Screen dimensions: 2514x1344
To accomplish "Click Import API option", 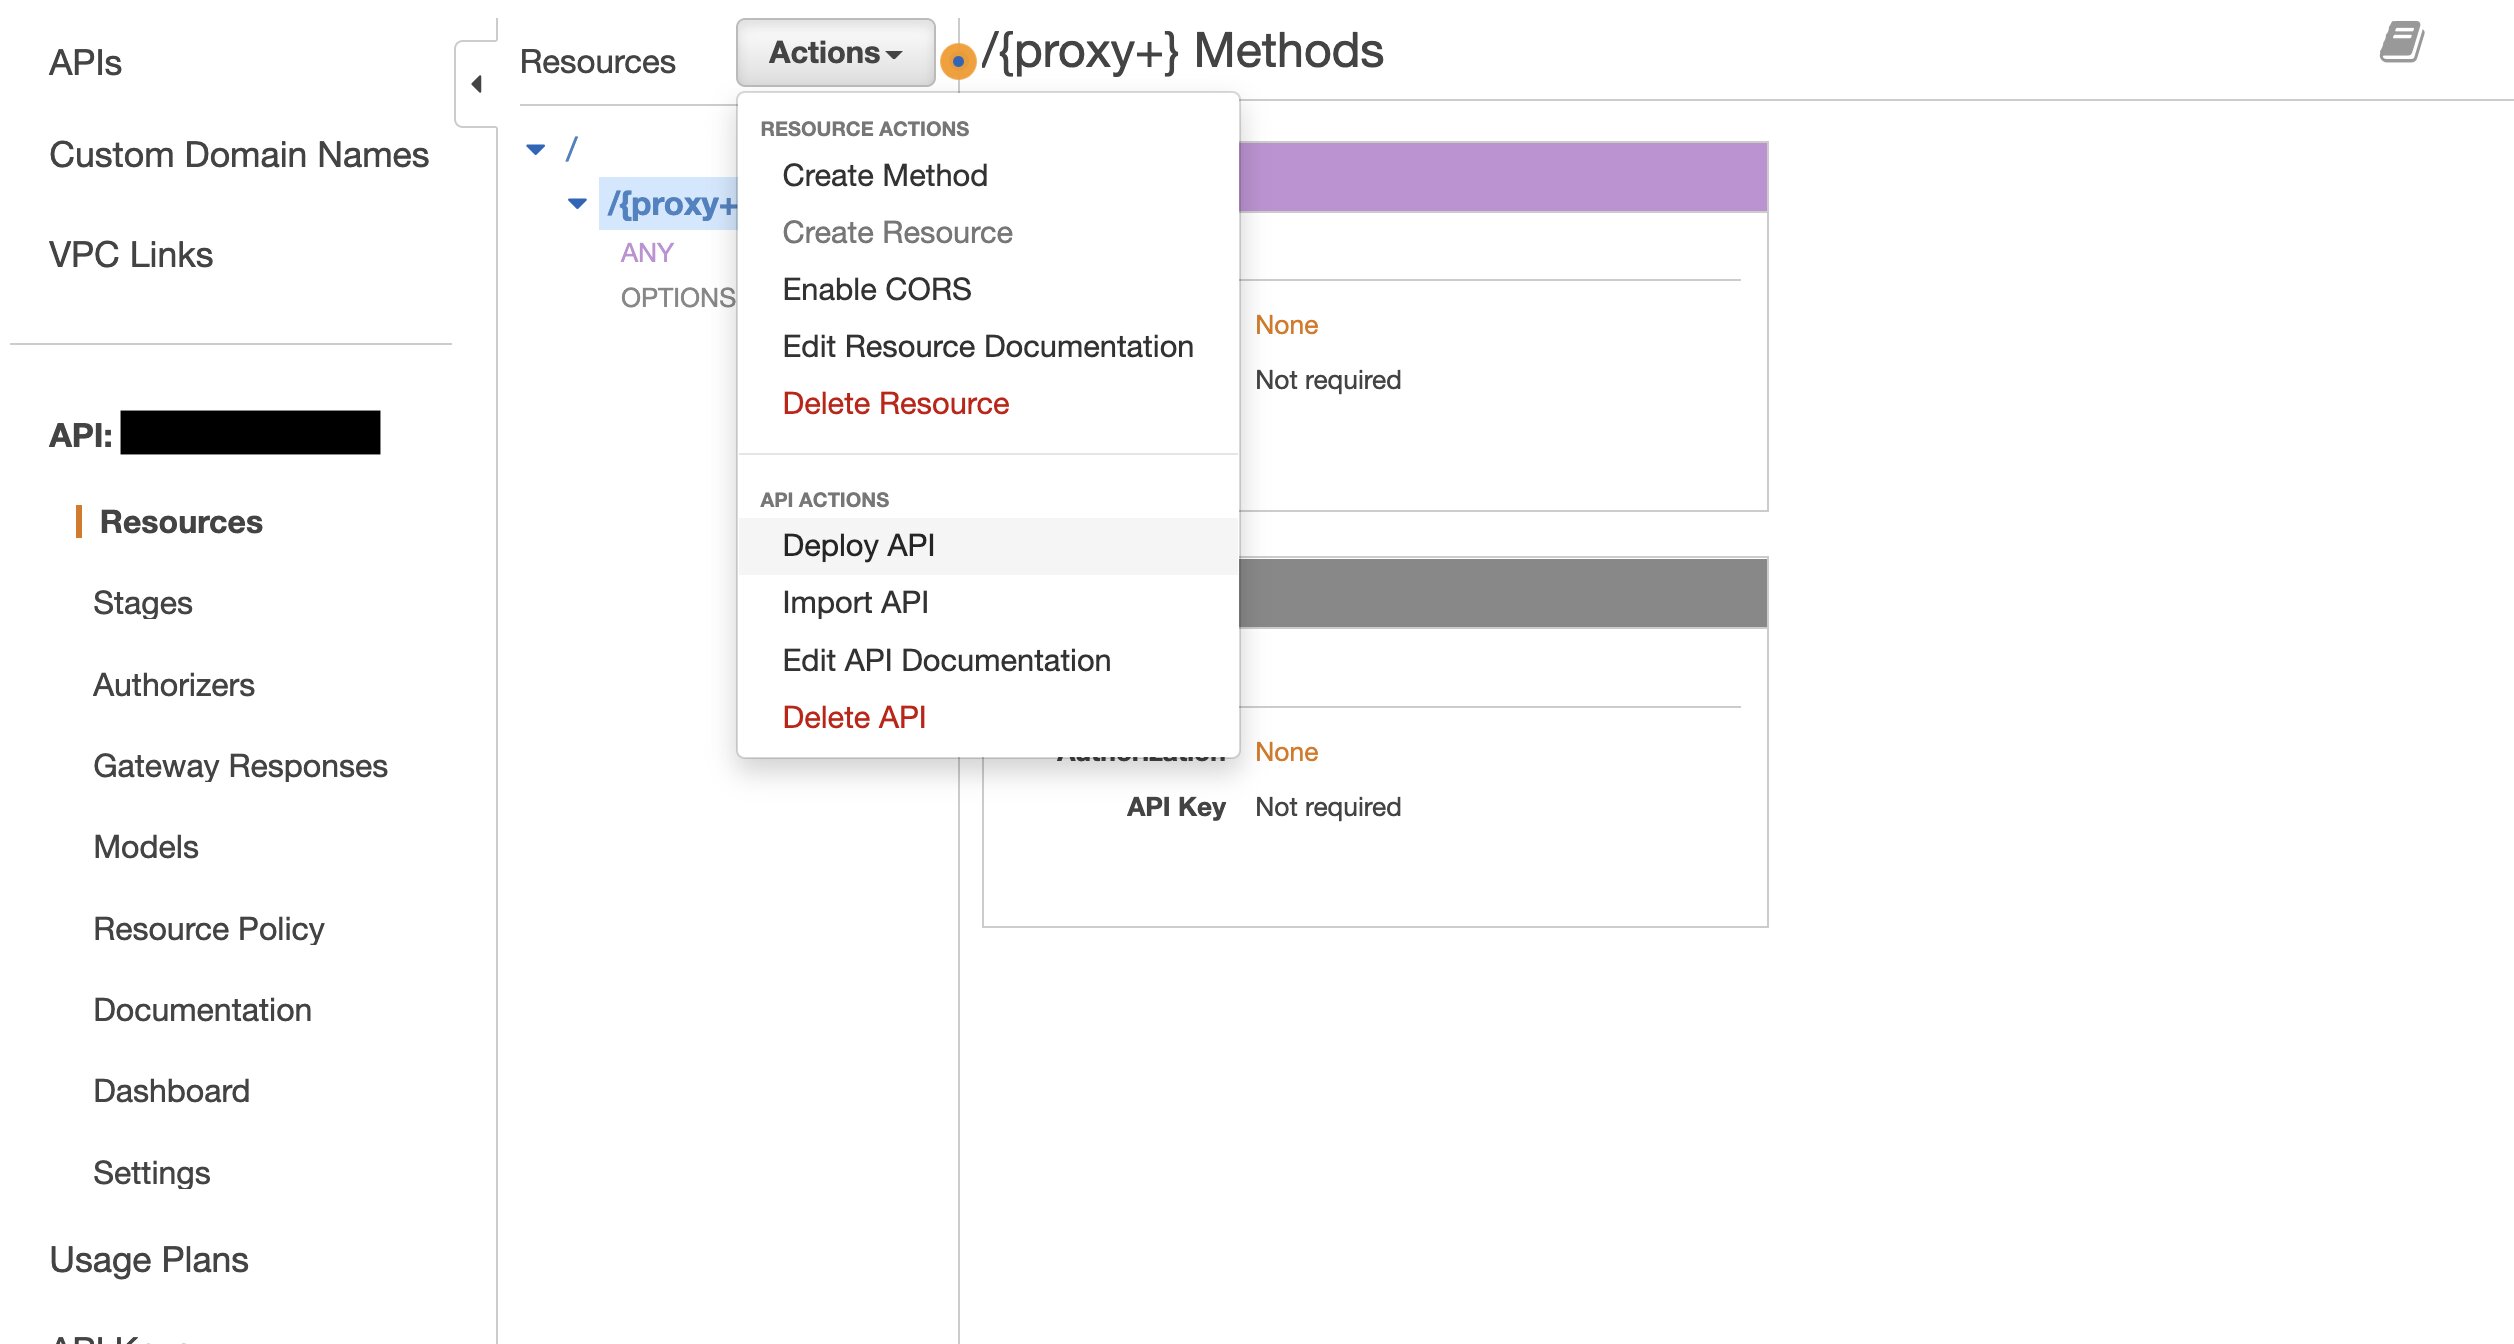I will click(x=853, y=600).
